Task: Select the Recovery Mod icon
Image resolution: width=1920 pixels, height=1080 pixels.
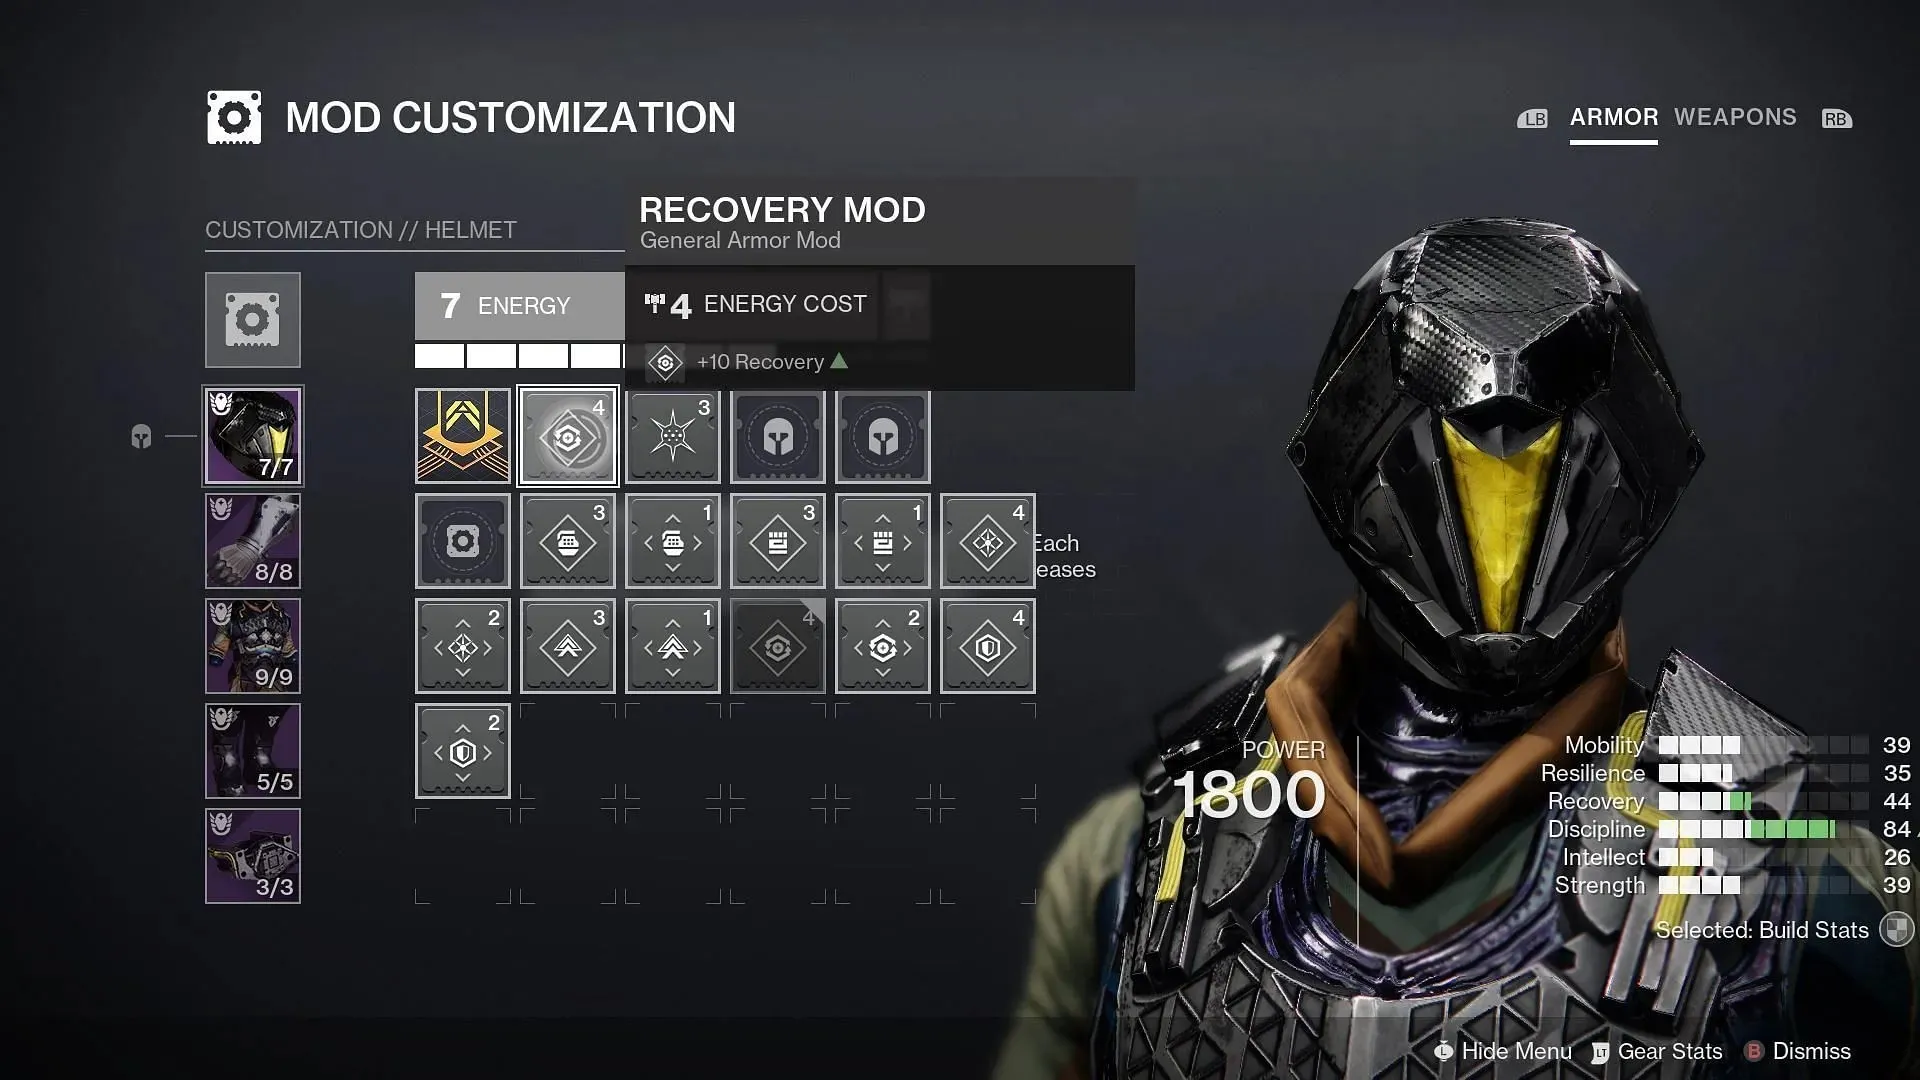Action: coord(566,435)
